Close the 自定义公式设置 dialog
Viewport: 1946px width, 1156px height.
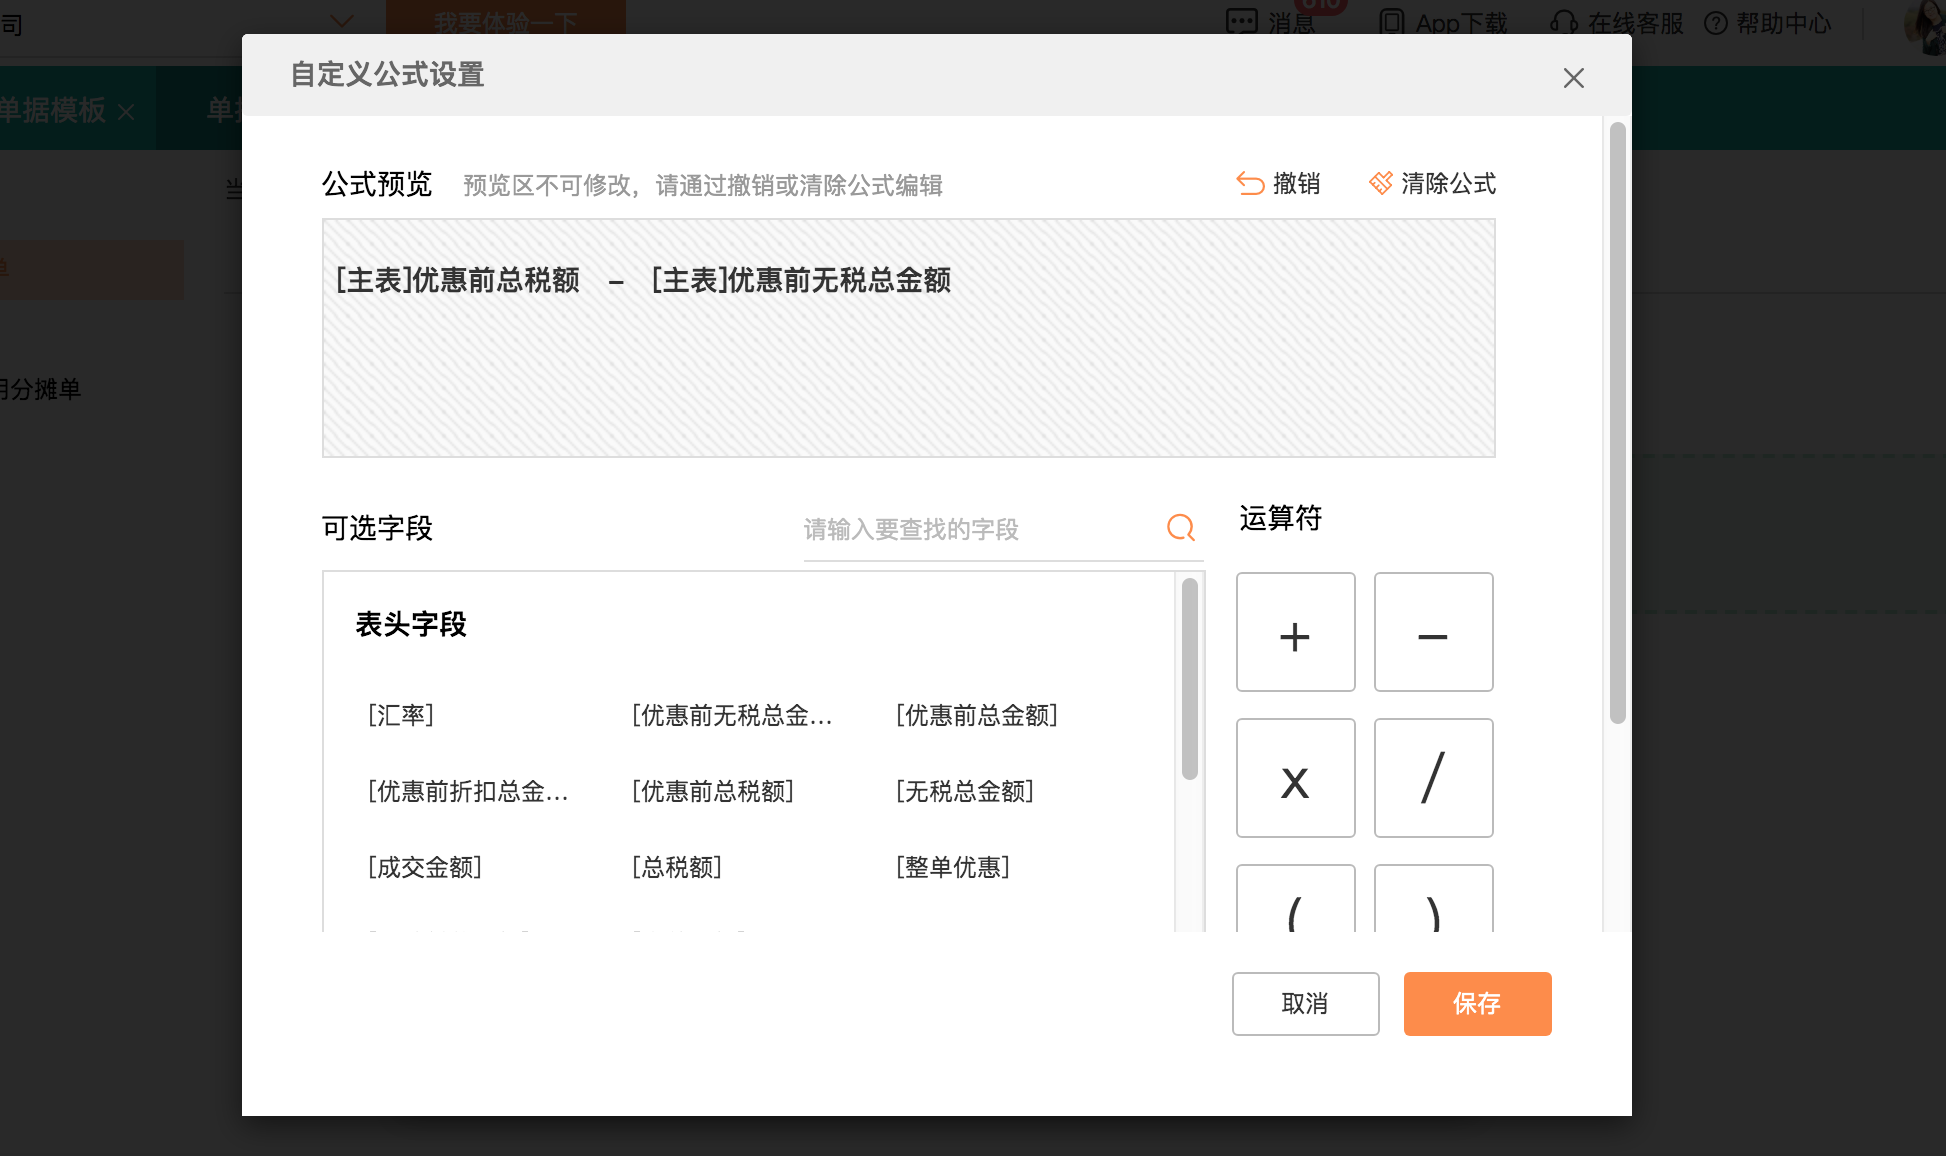pyautogui.click(x=1574, y=77)
